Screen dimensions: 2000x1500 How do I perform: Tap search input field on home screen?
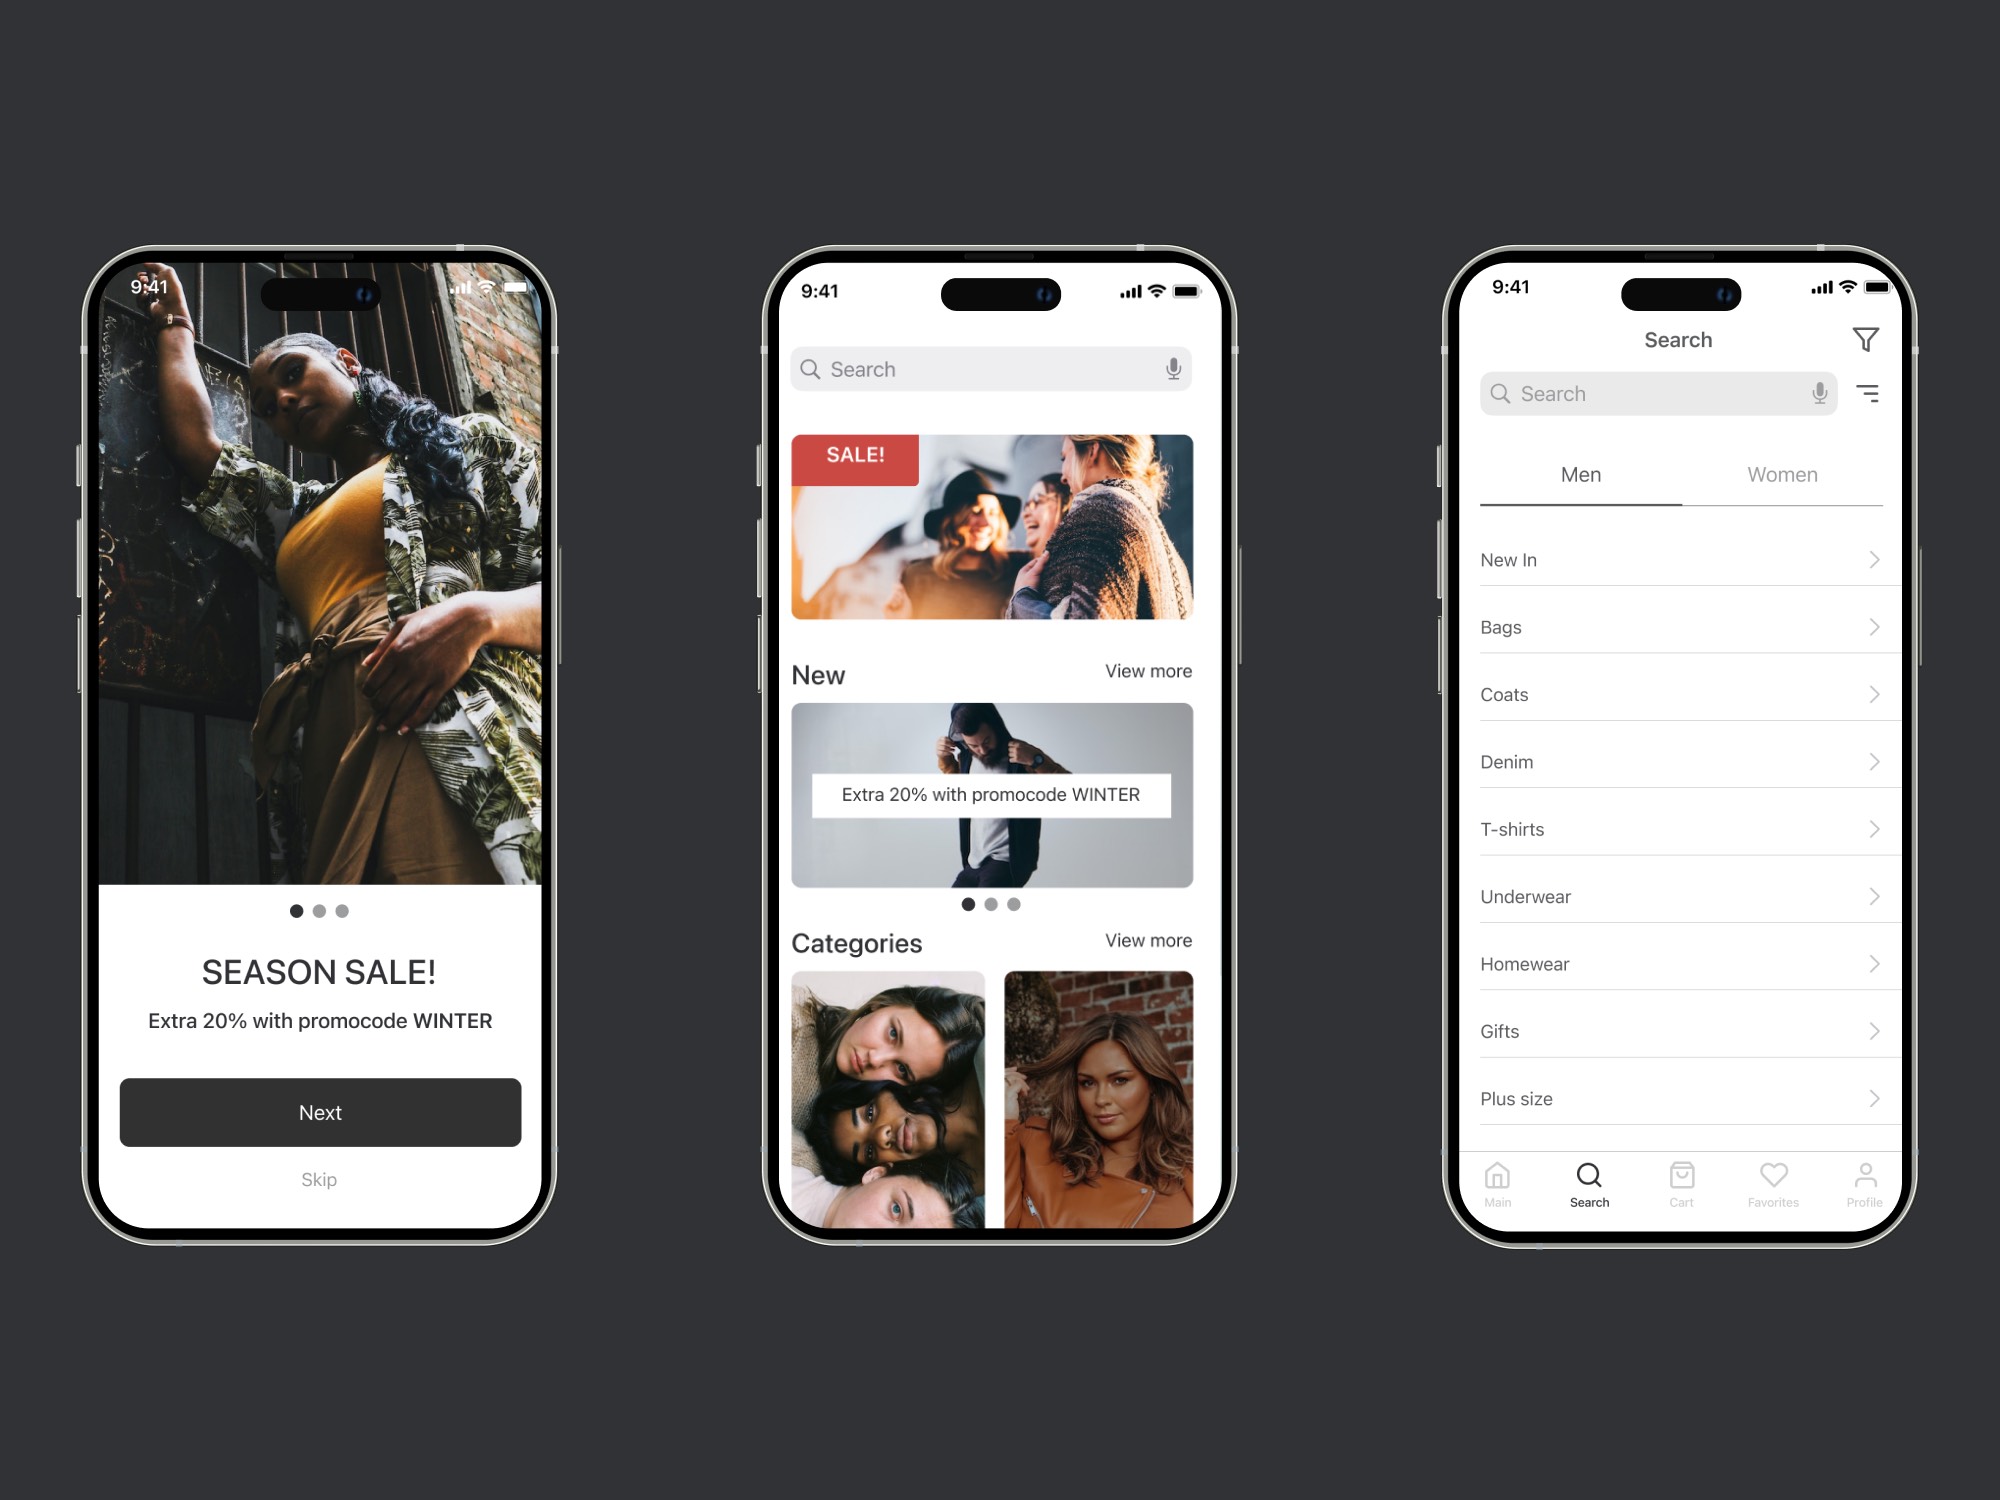pyautogui.click(x=989, y=369)
